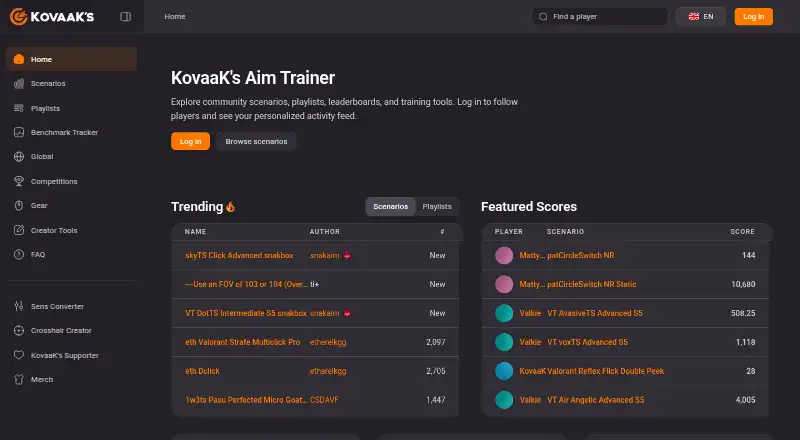Click player avatar on patCircleSwitch NR row
The width and height of the screenshot is (800, 440).
[504, 255]
